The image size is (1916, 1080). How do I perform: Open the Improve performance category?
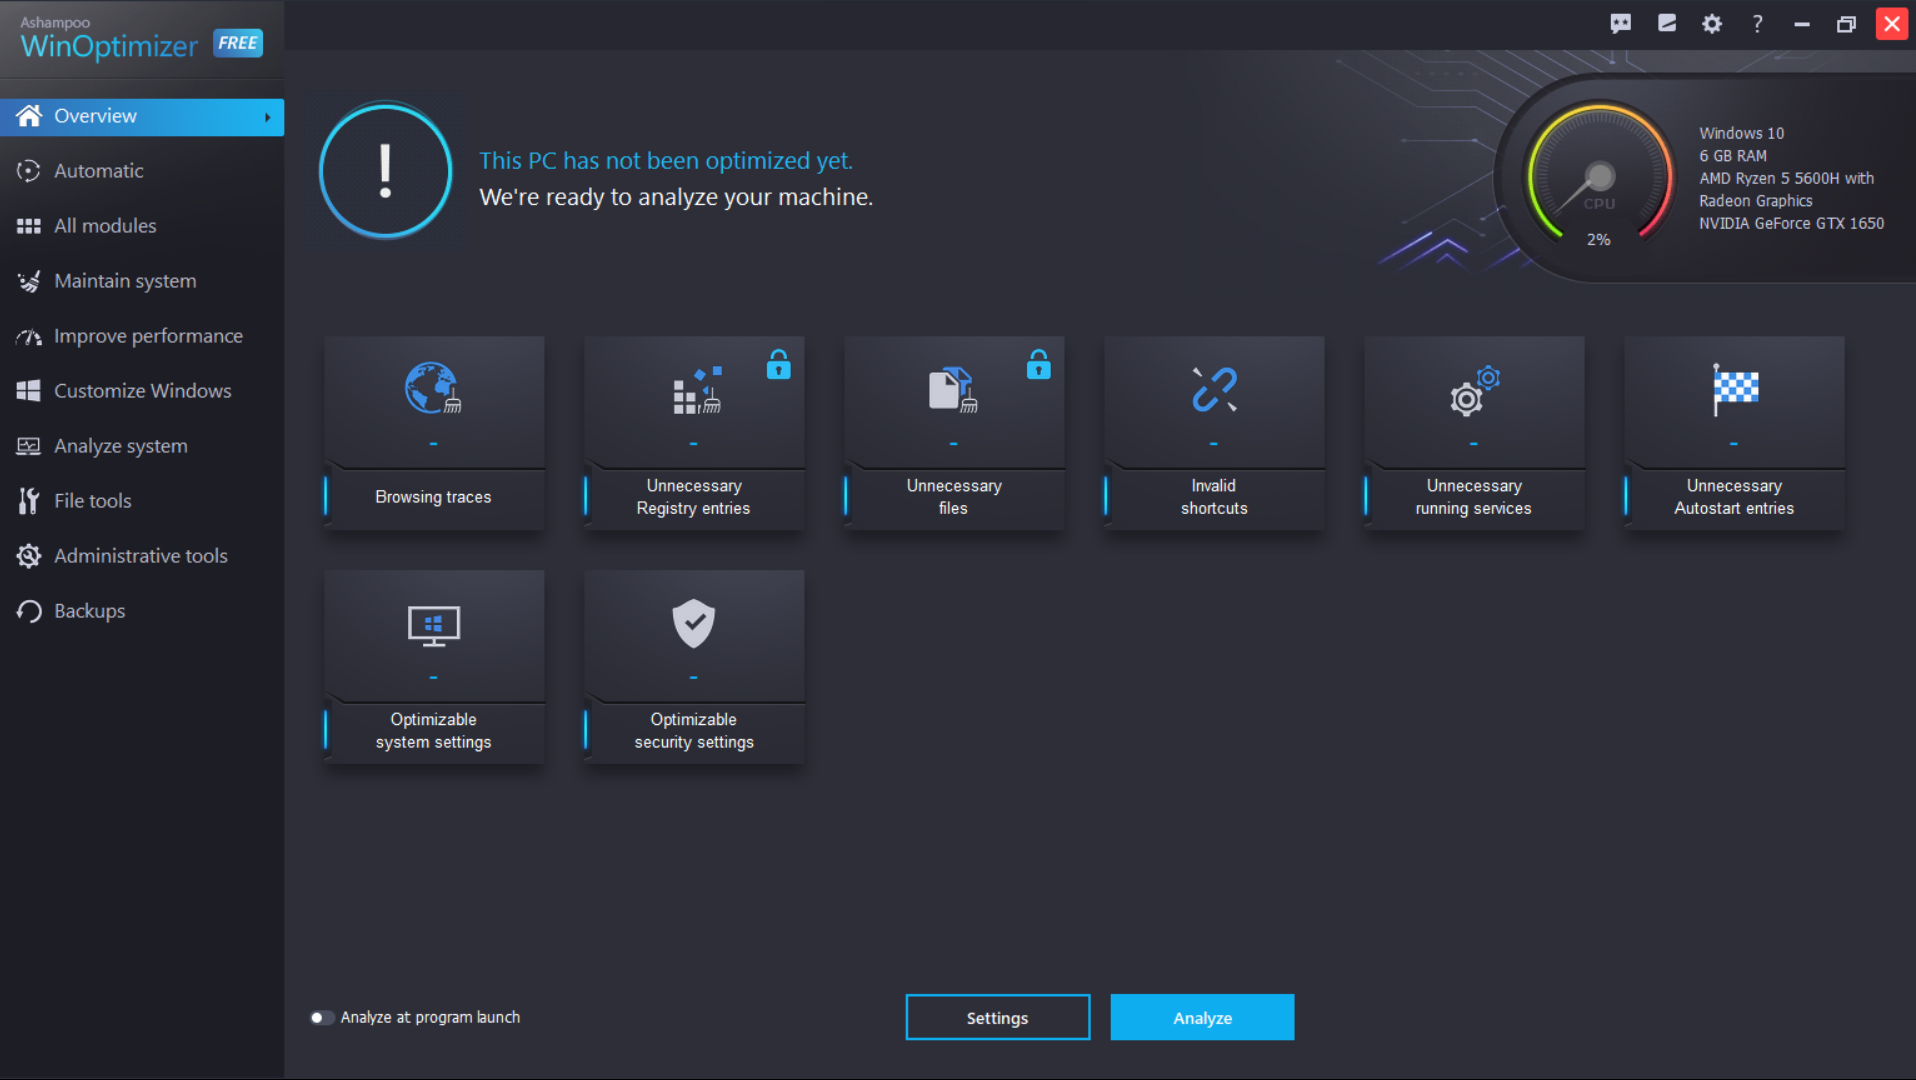tap(148, 336)
